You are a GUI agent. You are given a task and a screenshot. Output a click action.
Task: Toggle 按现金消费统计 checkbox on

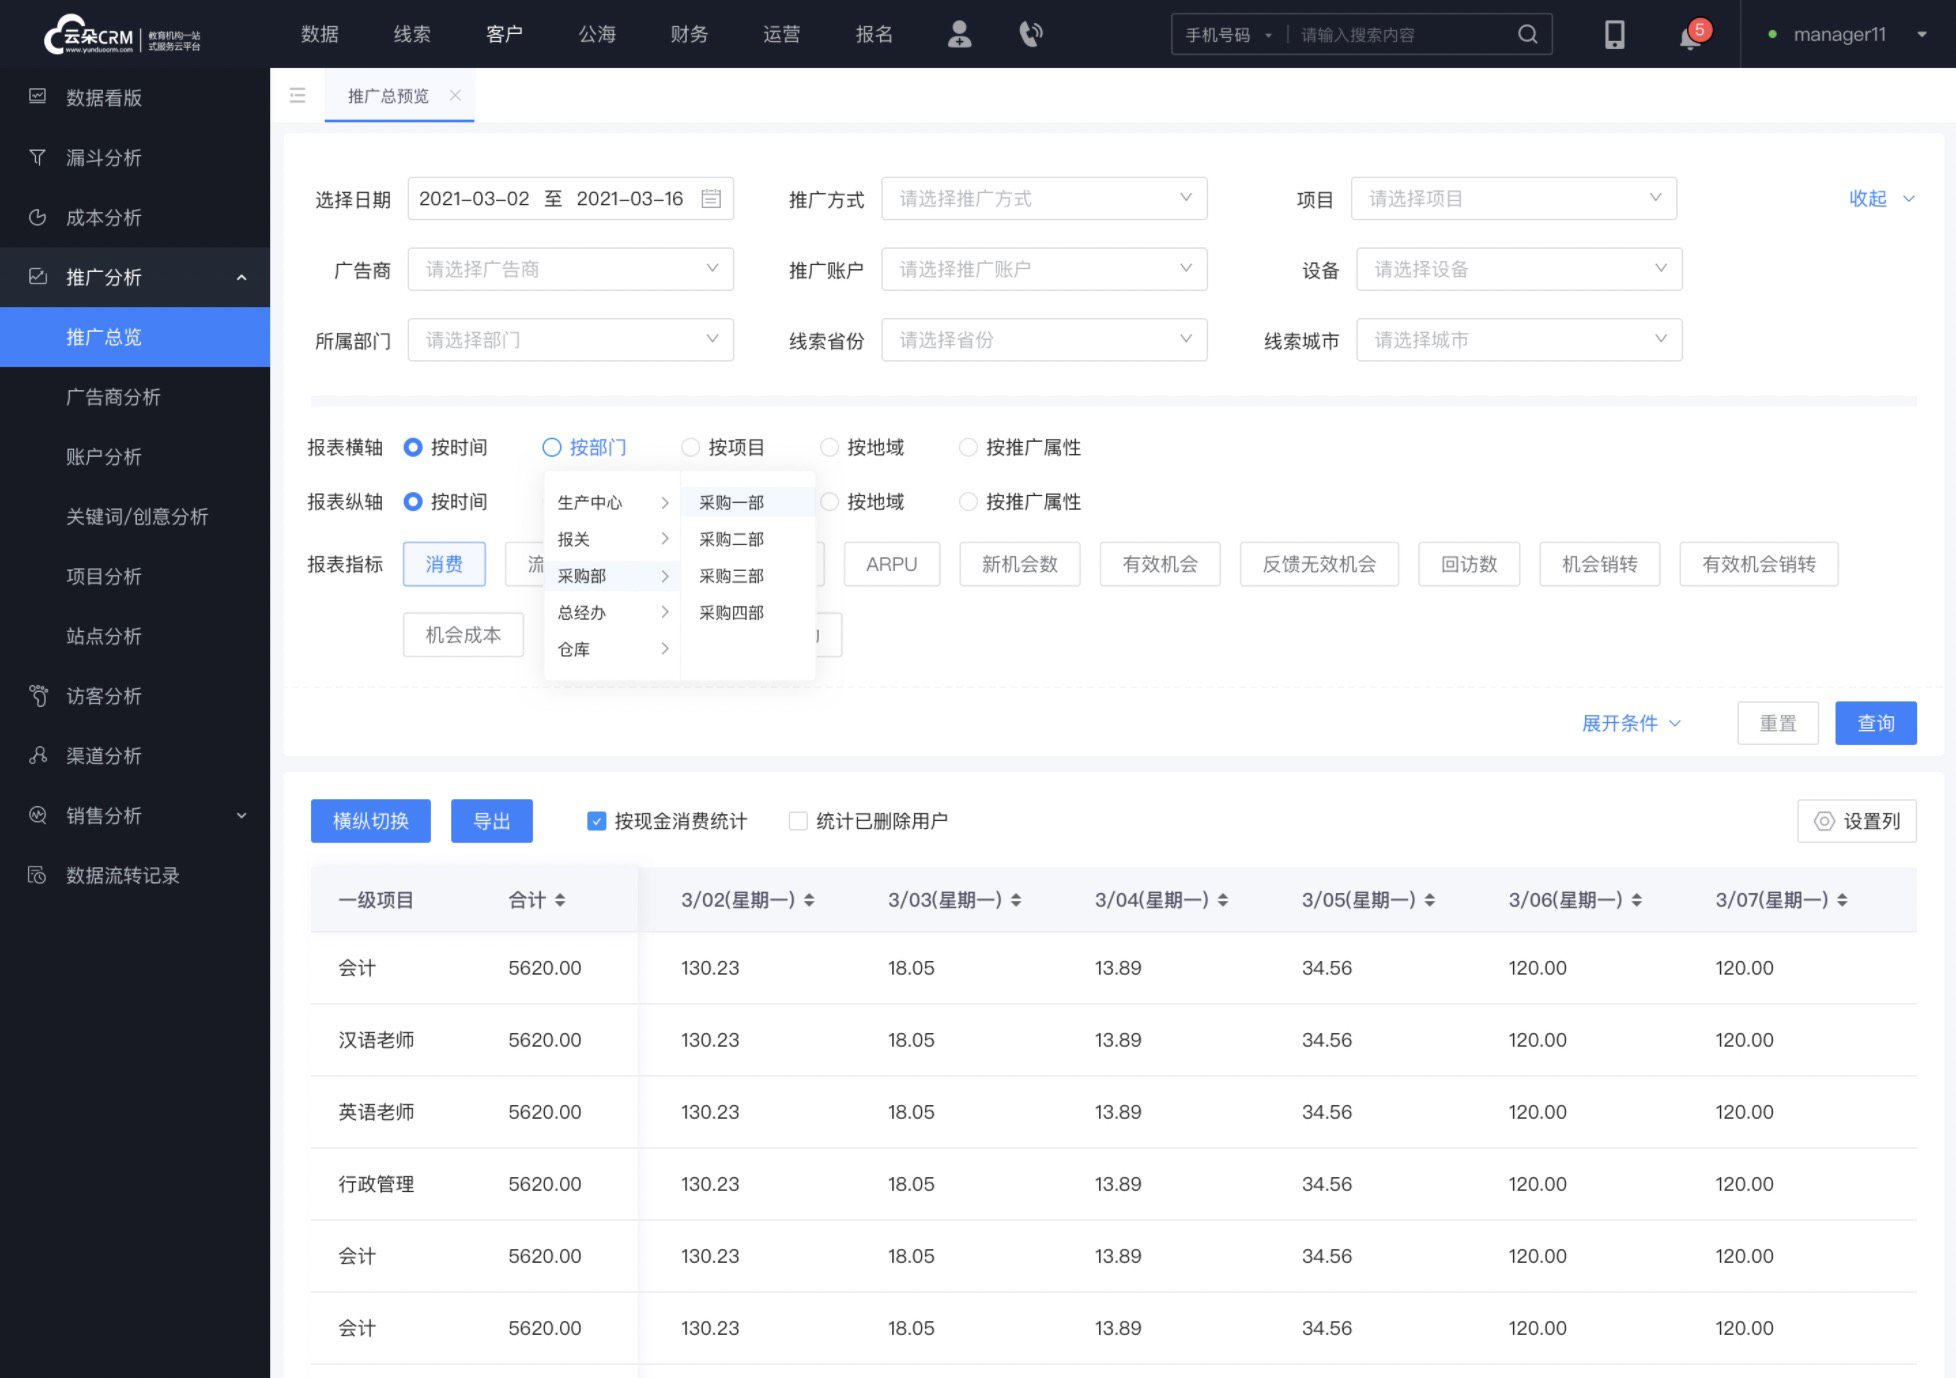coord(596,820)
